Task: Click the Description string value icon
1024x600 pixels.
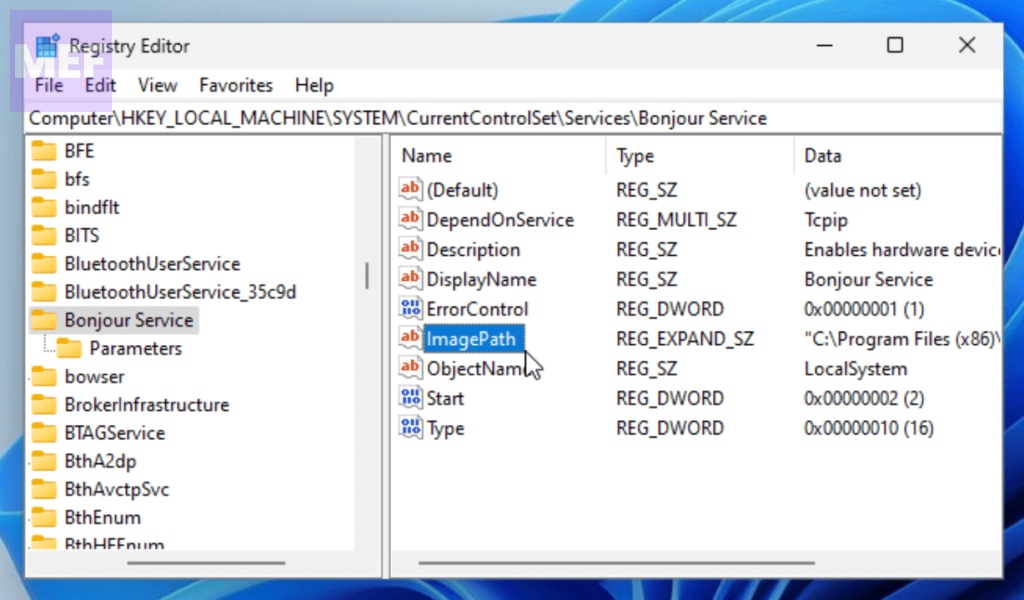Action: coord(410,250)
